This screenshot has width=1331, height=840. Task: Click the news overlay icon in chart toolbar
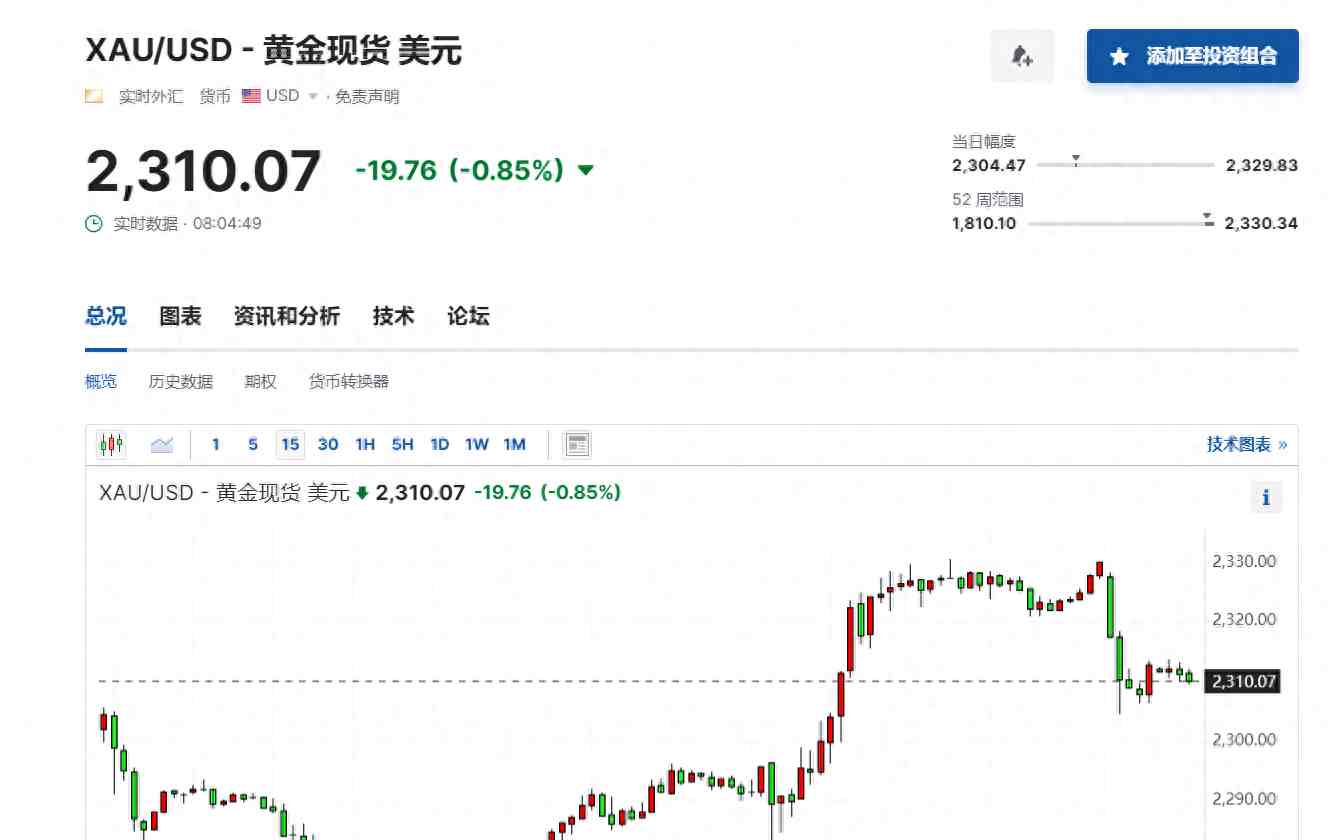coord(577,445)
